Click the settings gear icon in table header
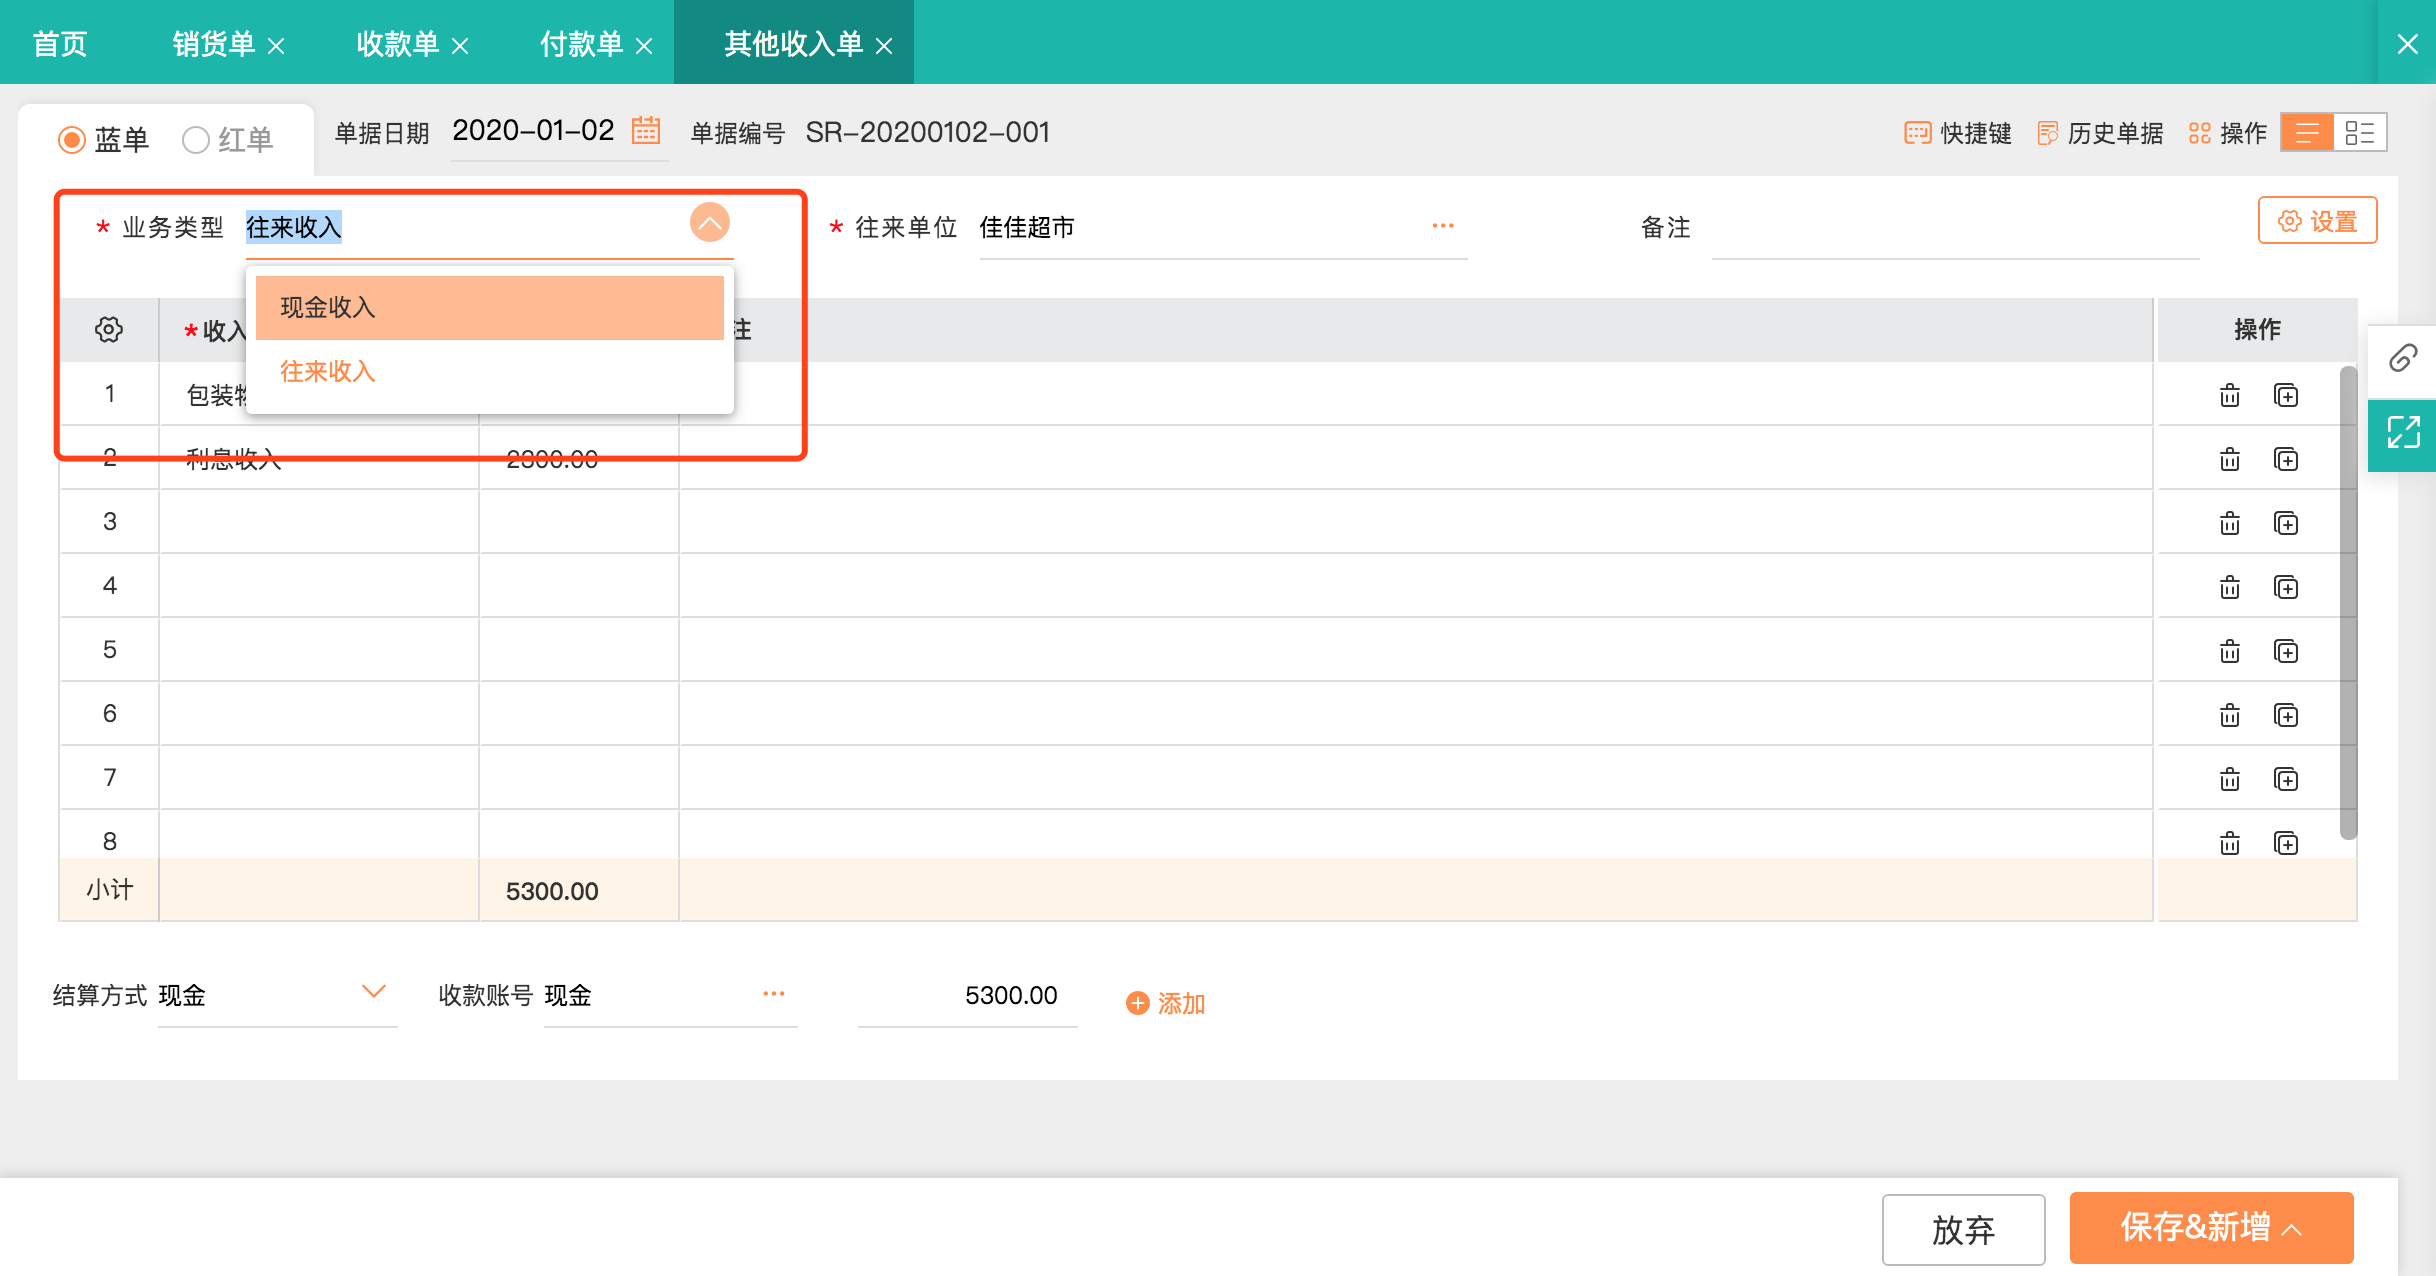The width and height of the screenshot is (2436, 1276). (x=108, y=330)
